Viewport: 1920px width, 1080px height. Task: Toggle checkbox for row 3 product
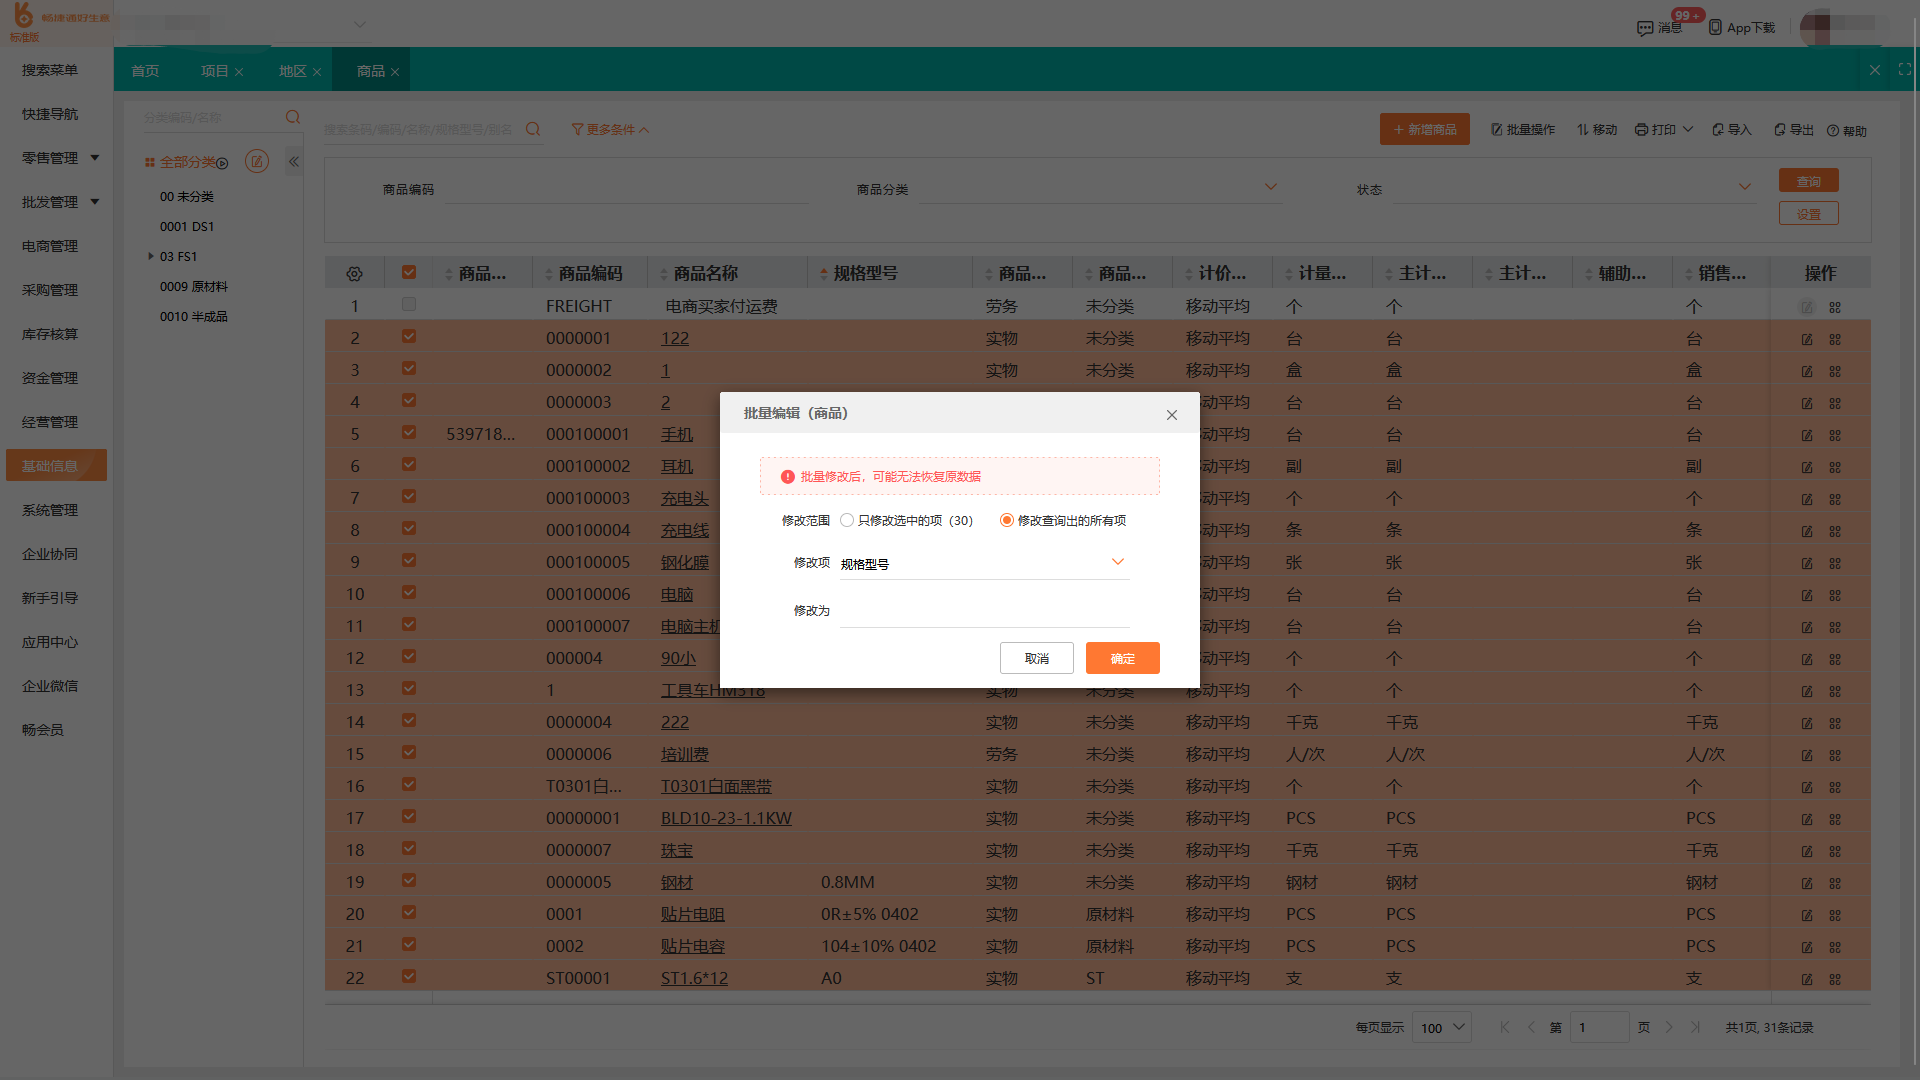pyautogui.click(x=410, y=369)
